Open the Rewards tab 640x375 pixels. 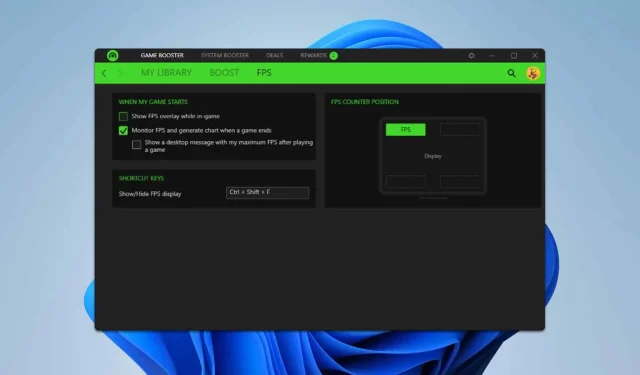(x=313, y=55)
